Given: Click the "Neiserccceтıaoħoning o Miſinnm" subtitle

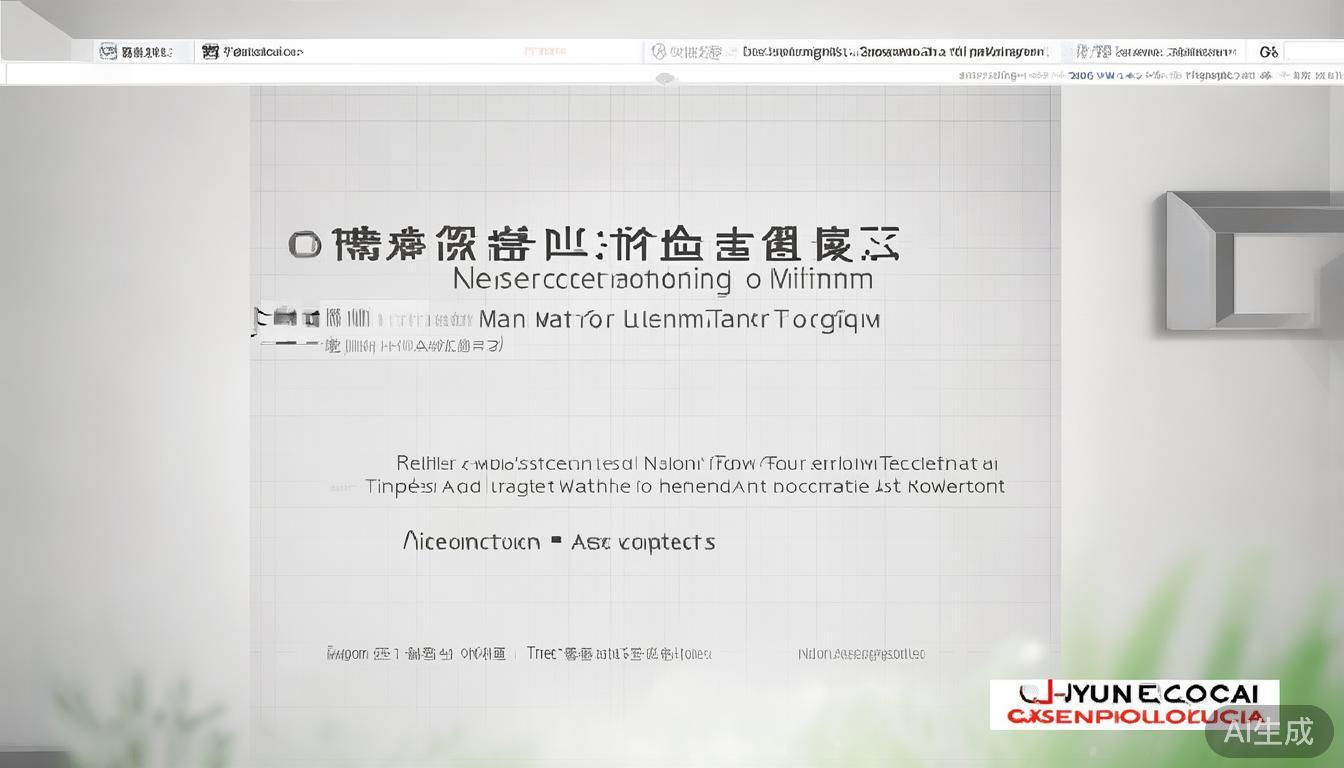Looking at the screenshot, I should 662,278.
